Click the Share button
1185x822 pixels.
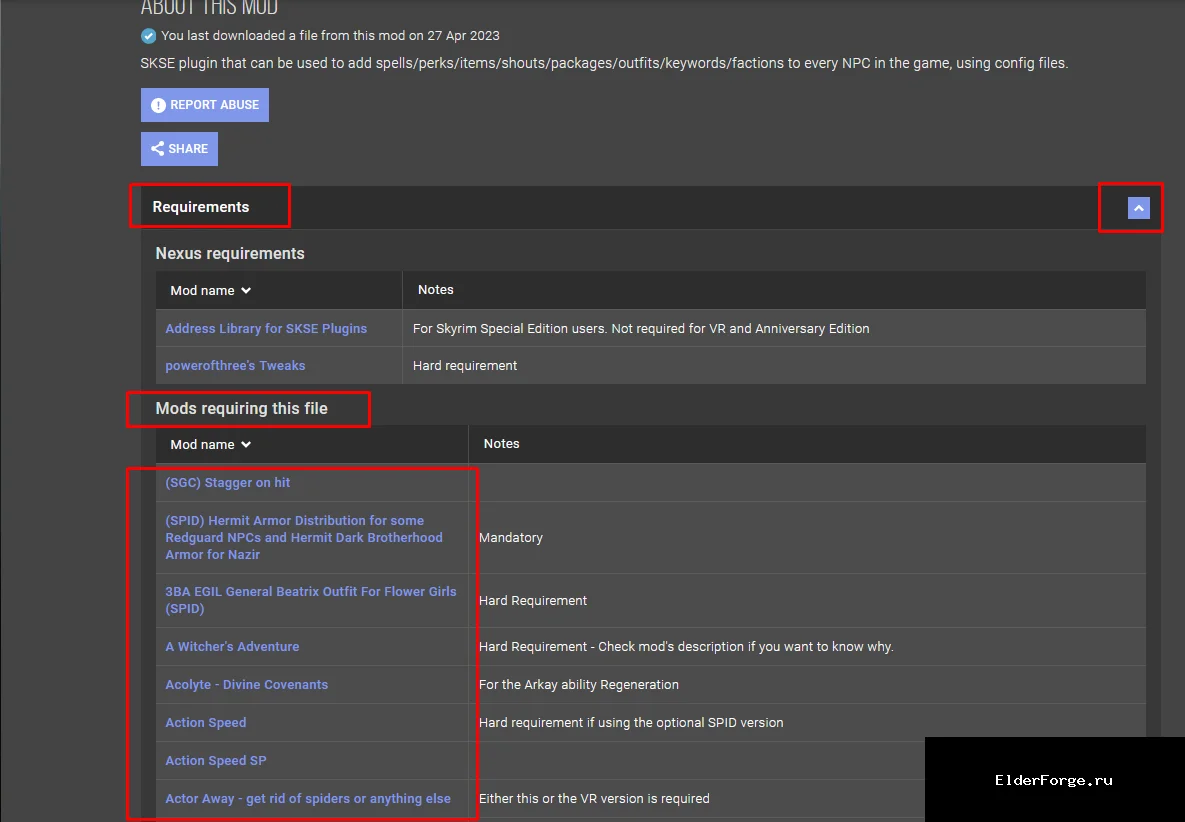[x=179, y=149]
